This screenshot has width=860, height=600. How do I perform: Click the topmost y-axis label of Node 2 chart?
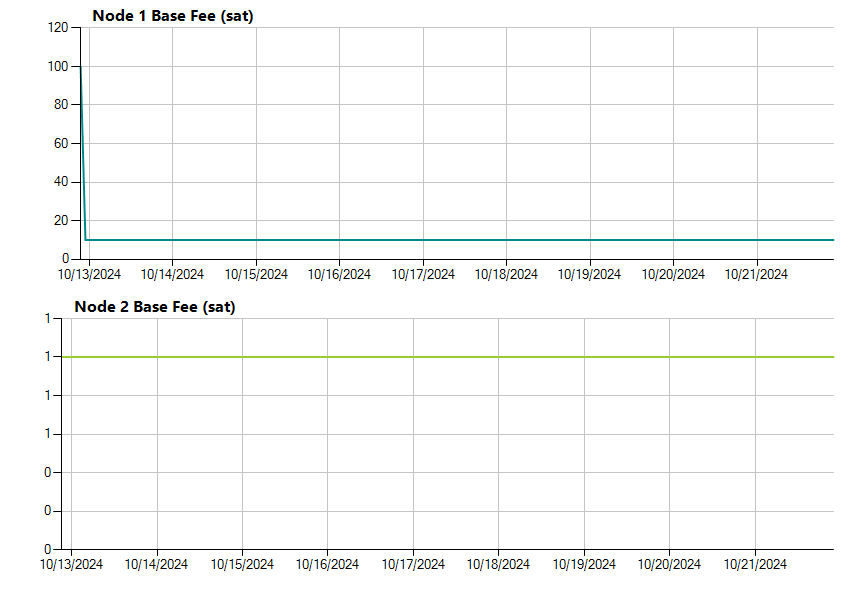point(47,319)
